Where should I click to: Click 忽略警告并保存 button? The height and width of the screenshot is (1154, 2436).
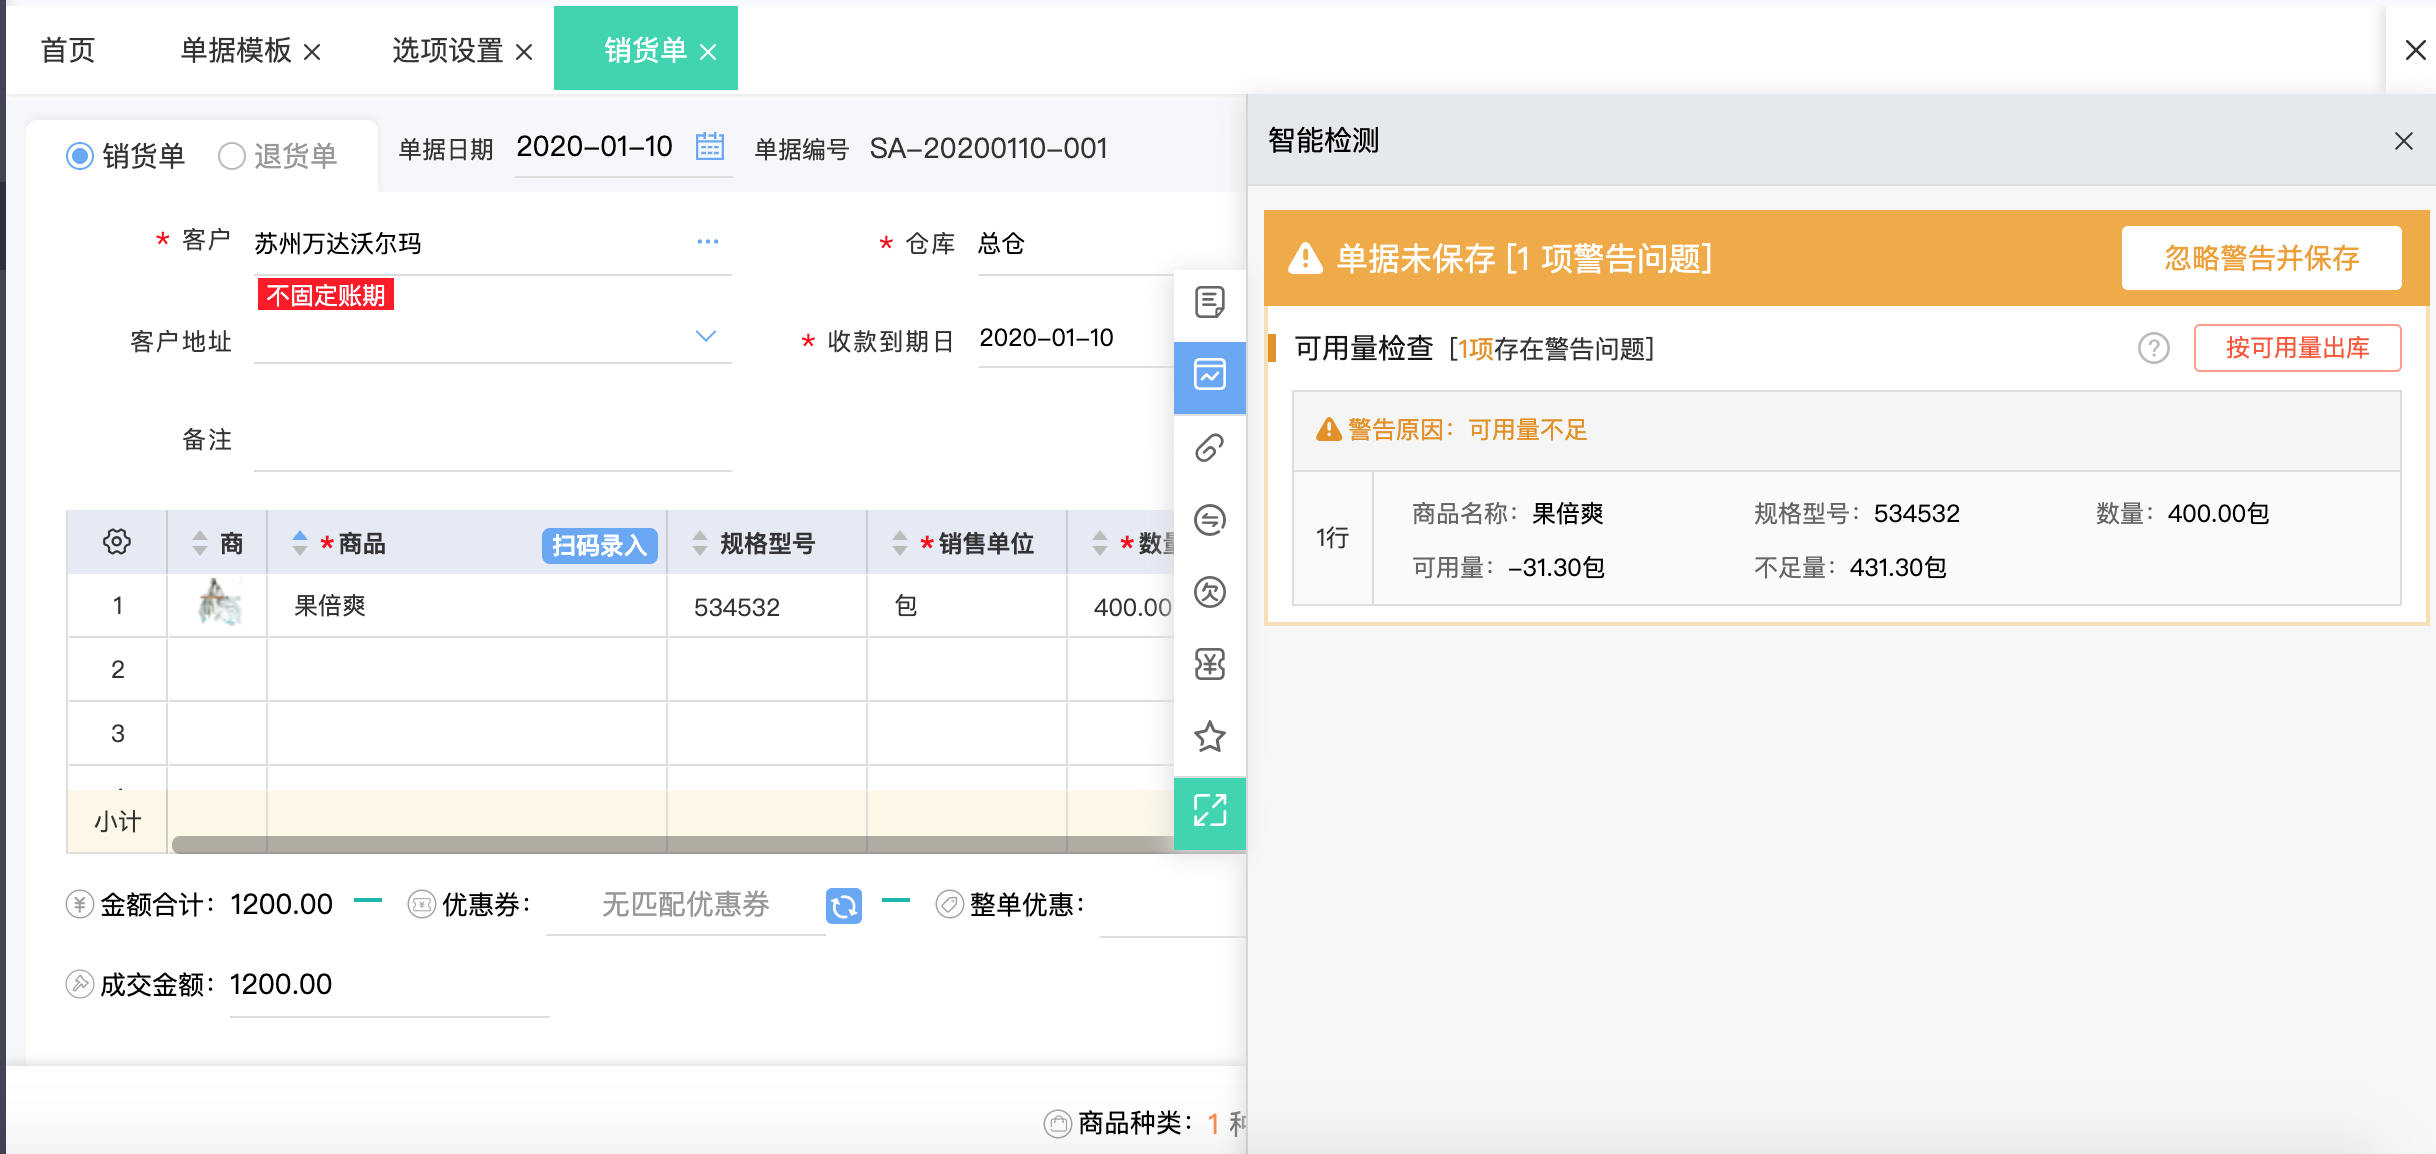point(2260,259)
